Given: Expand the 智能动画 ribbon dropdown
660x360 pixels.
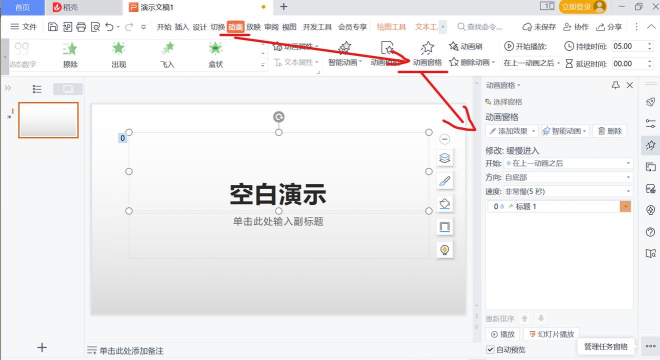Looking at the screenshot, I should pyautogui.click(x=360, y=62).
